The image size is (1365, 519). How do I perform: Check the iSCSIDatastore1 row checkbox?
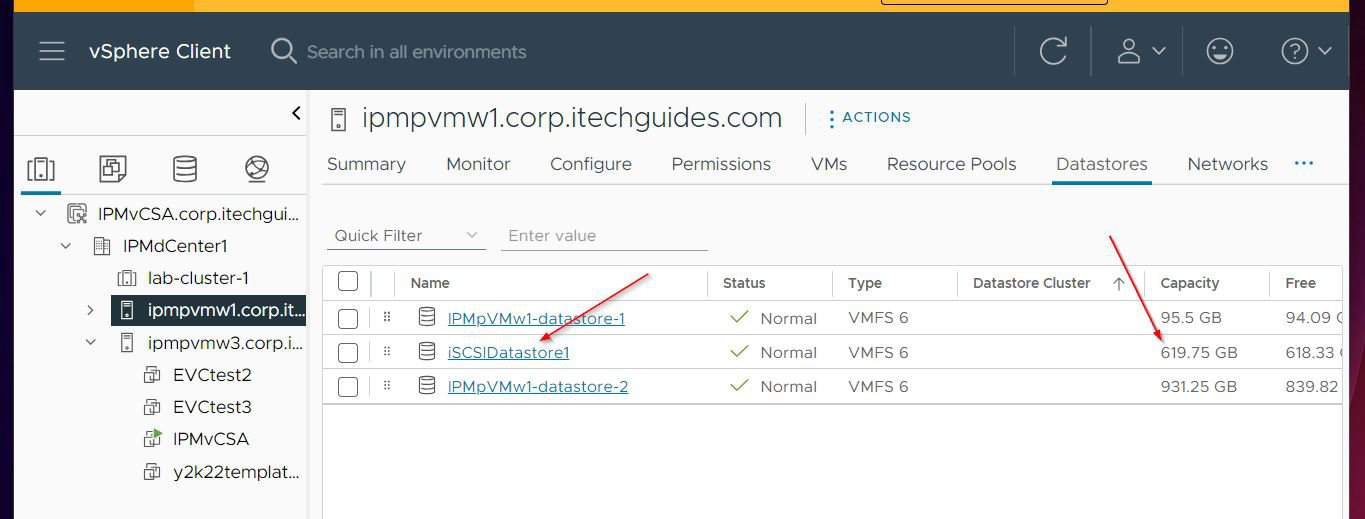348,353
